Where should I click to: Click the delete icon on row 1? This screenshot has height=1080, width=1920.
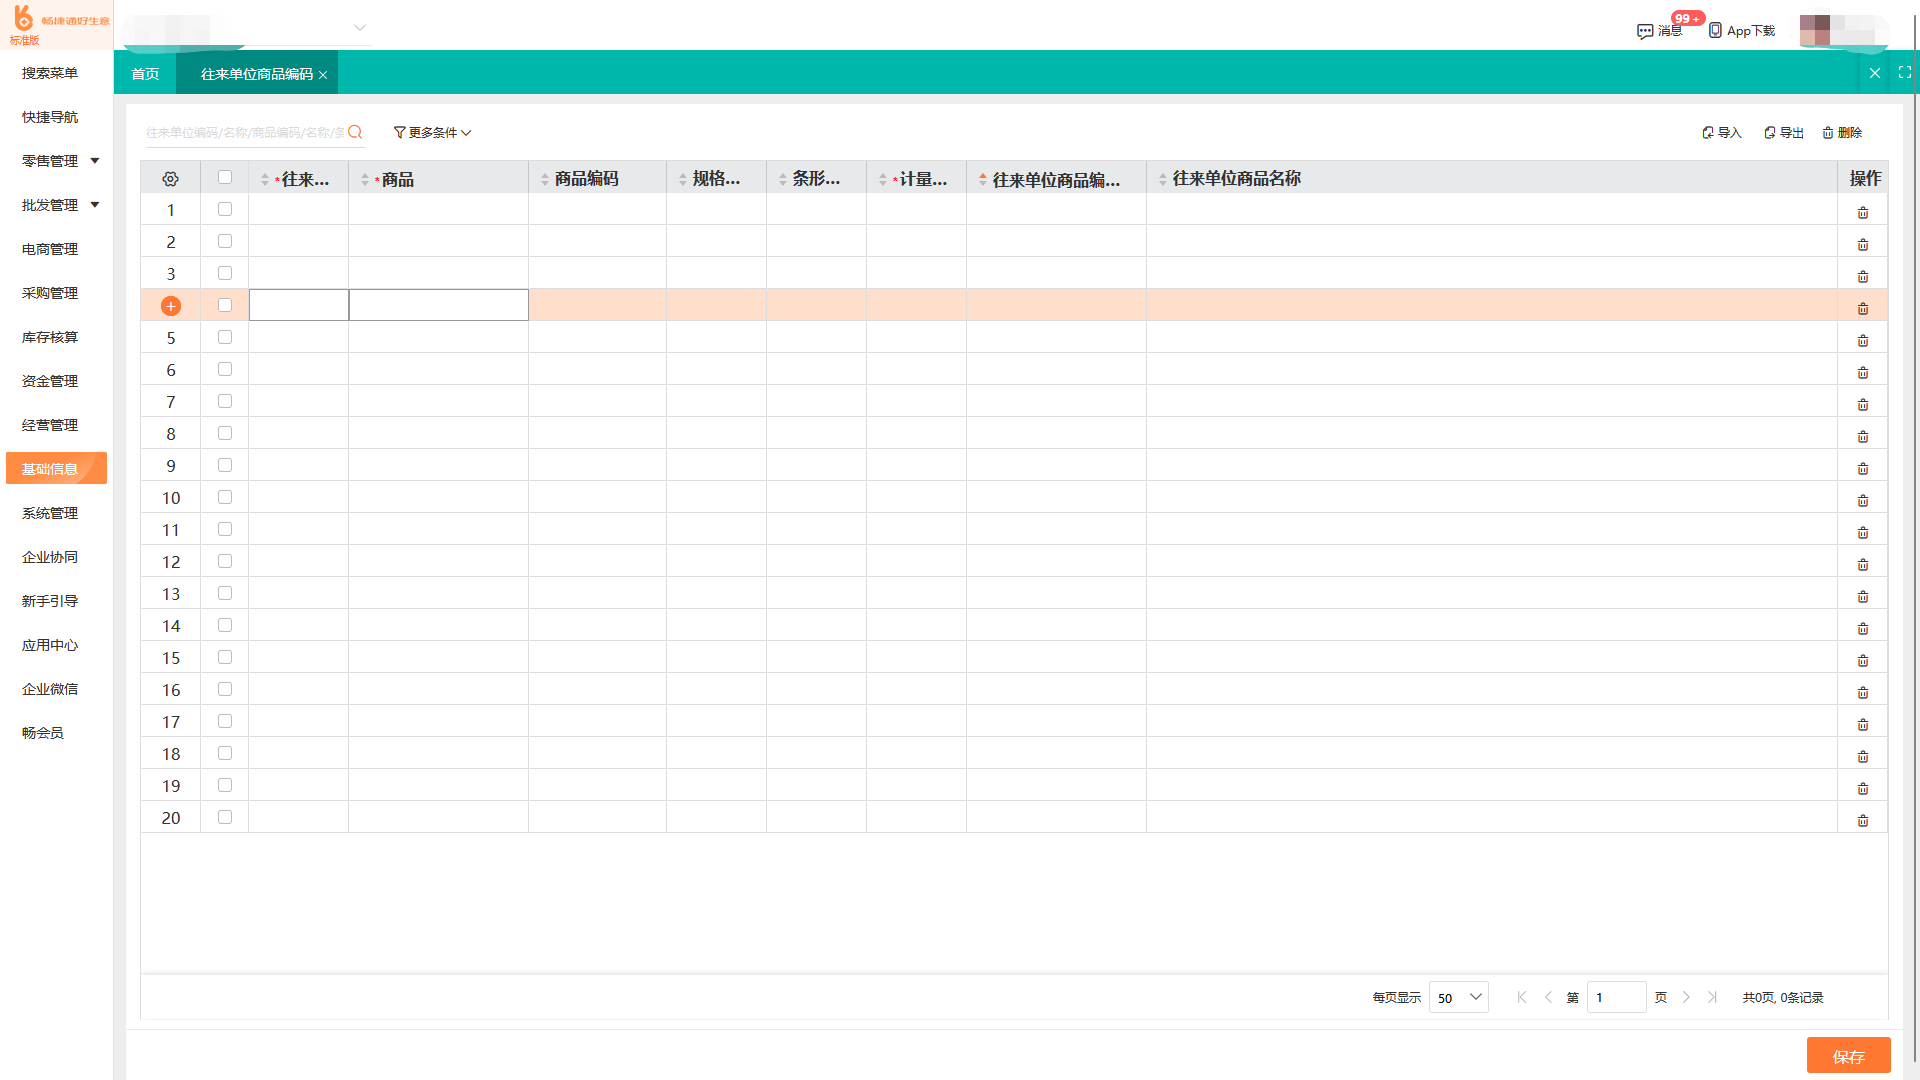coord(1865,212)
